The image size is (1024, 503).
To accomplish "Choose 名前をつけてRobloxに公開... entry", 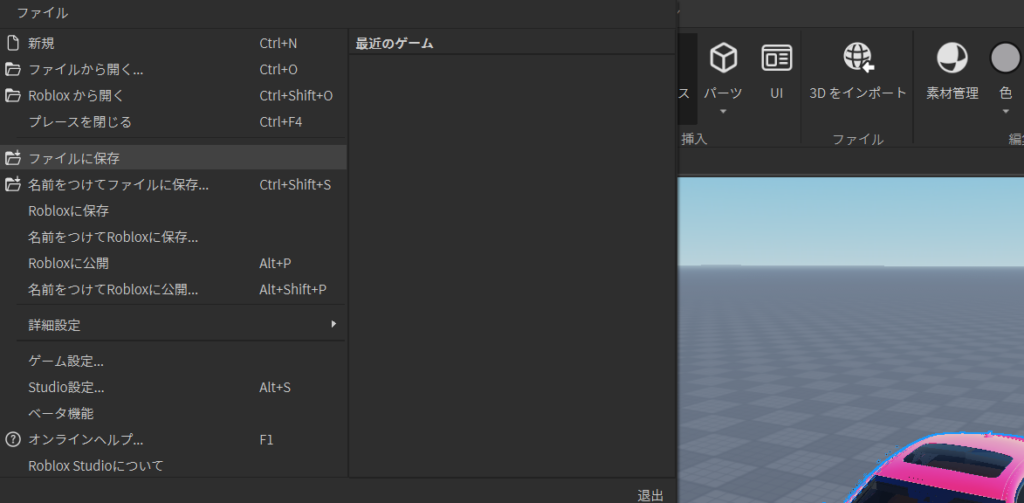I will [173, 289].
